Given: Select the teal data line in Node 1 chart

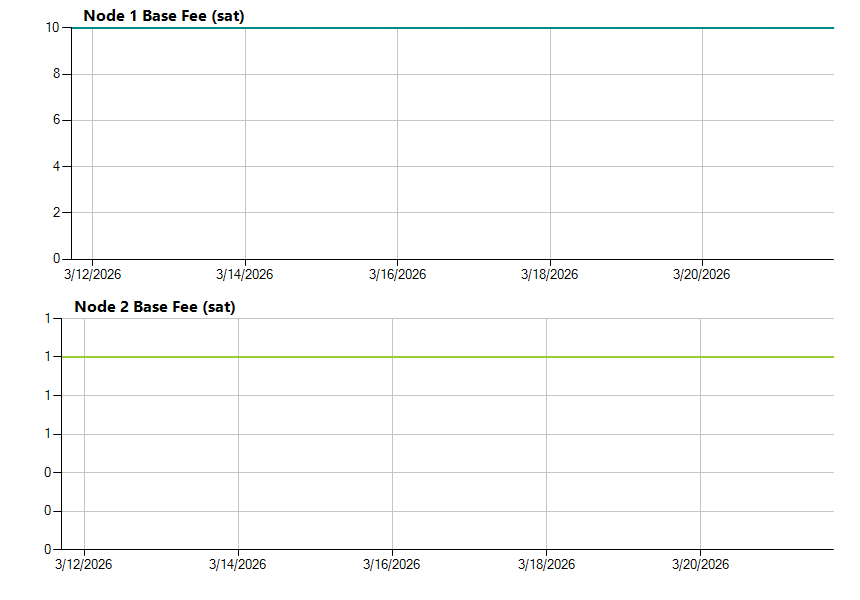Looking at the screenshot, I should coord(450,28).
